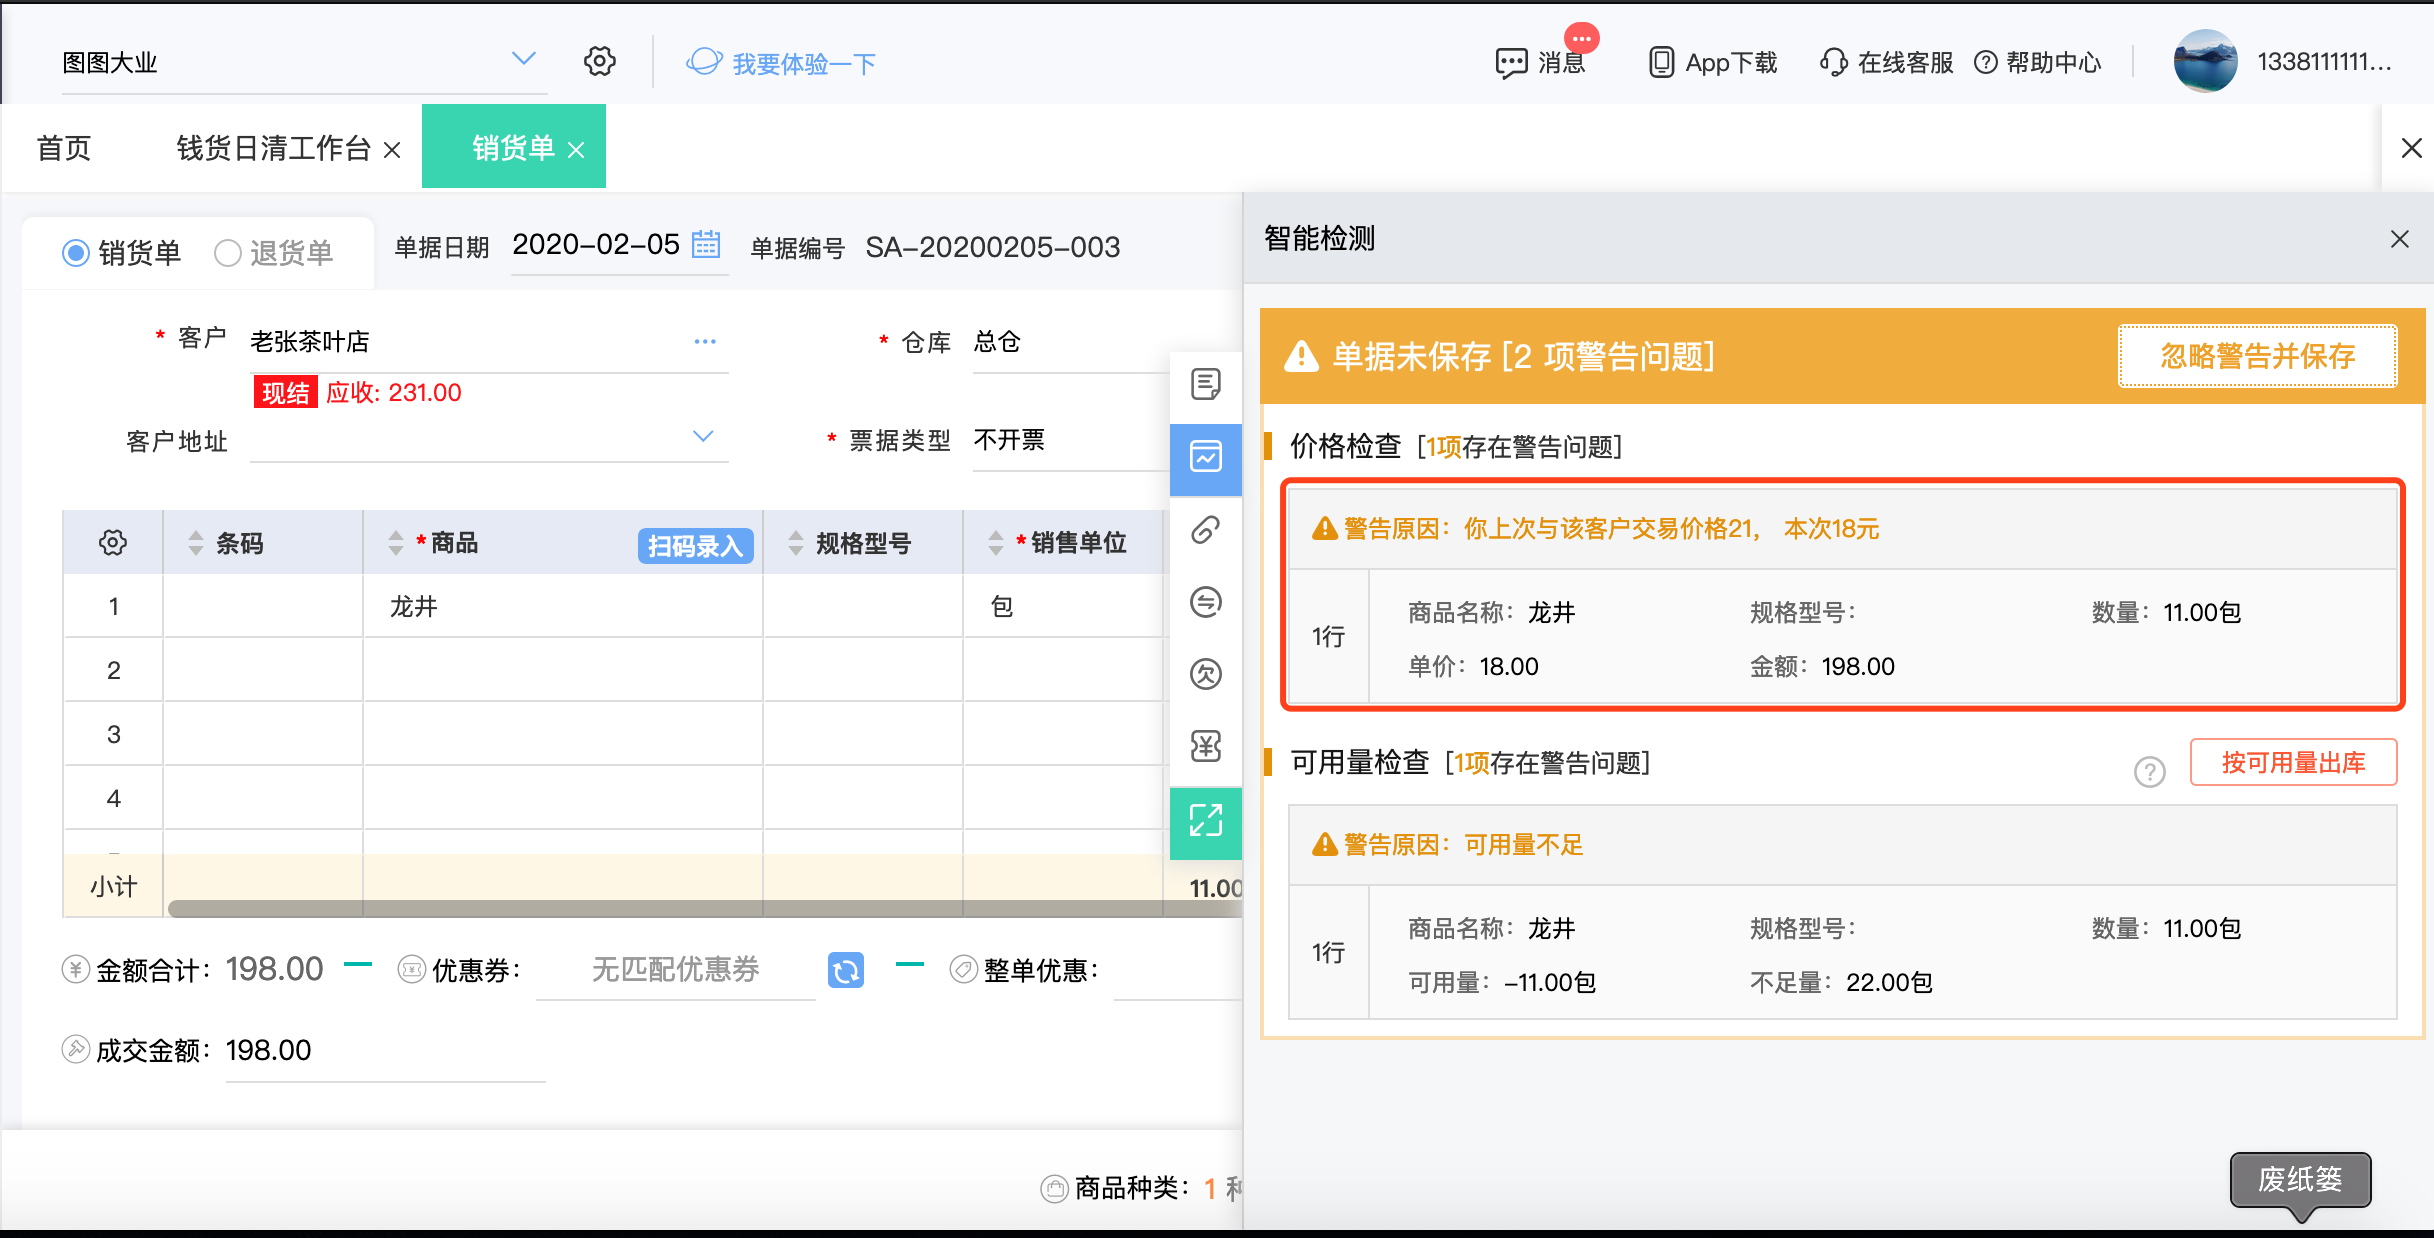Image resolution: width=2434 pixels, height=1238 pixels.
Task: Click the refresh/sync优惠券 icon
Action: pyautogui.click(x=848, y=971)
